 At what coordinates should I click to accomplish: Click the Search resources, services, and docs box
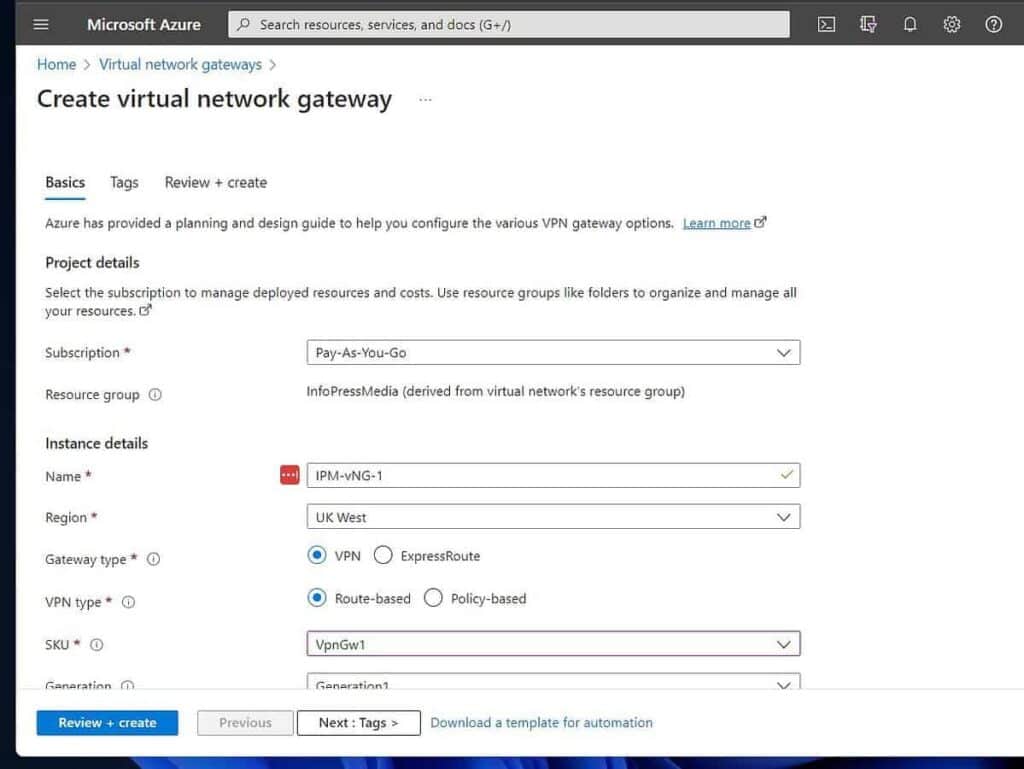point(509,25)
